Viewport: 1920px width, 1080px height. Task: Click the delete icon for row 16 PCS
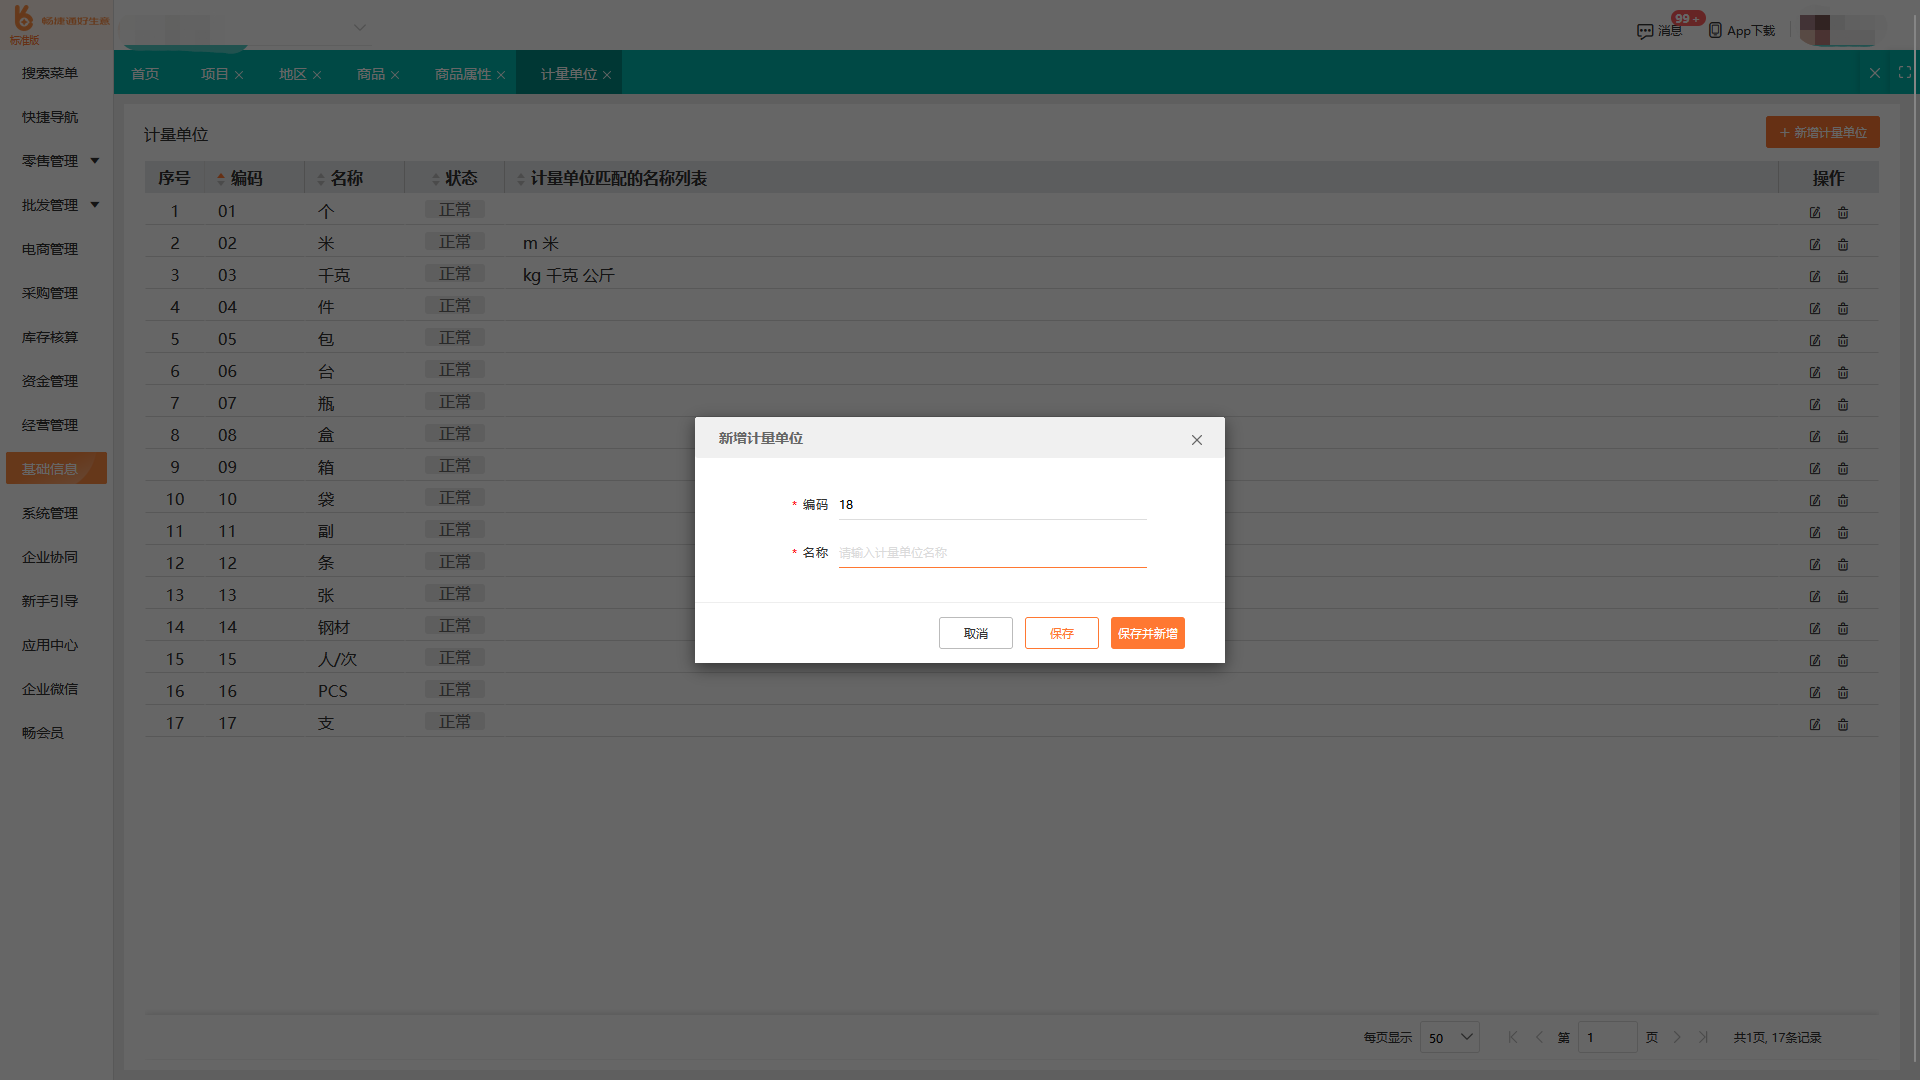pyautogui.click(x=1844, y=691)
